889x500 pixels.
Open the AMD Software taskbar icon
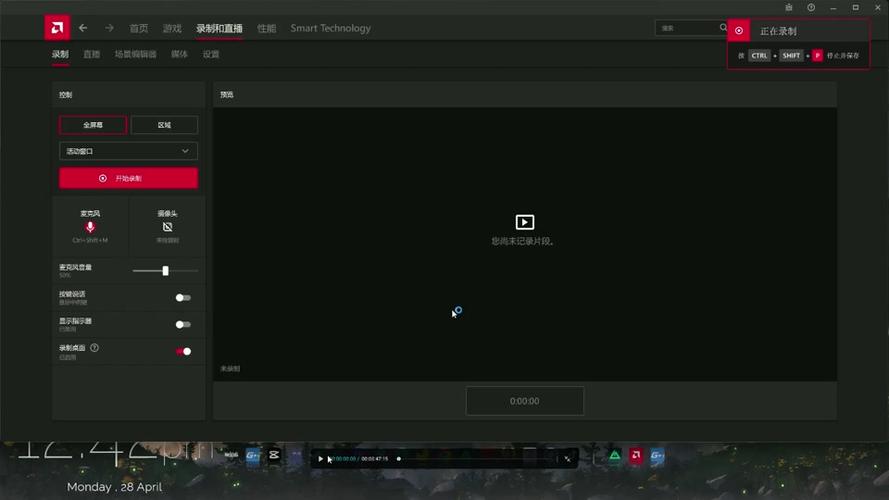(635, 456)
